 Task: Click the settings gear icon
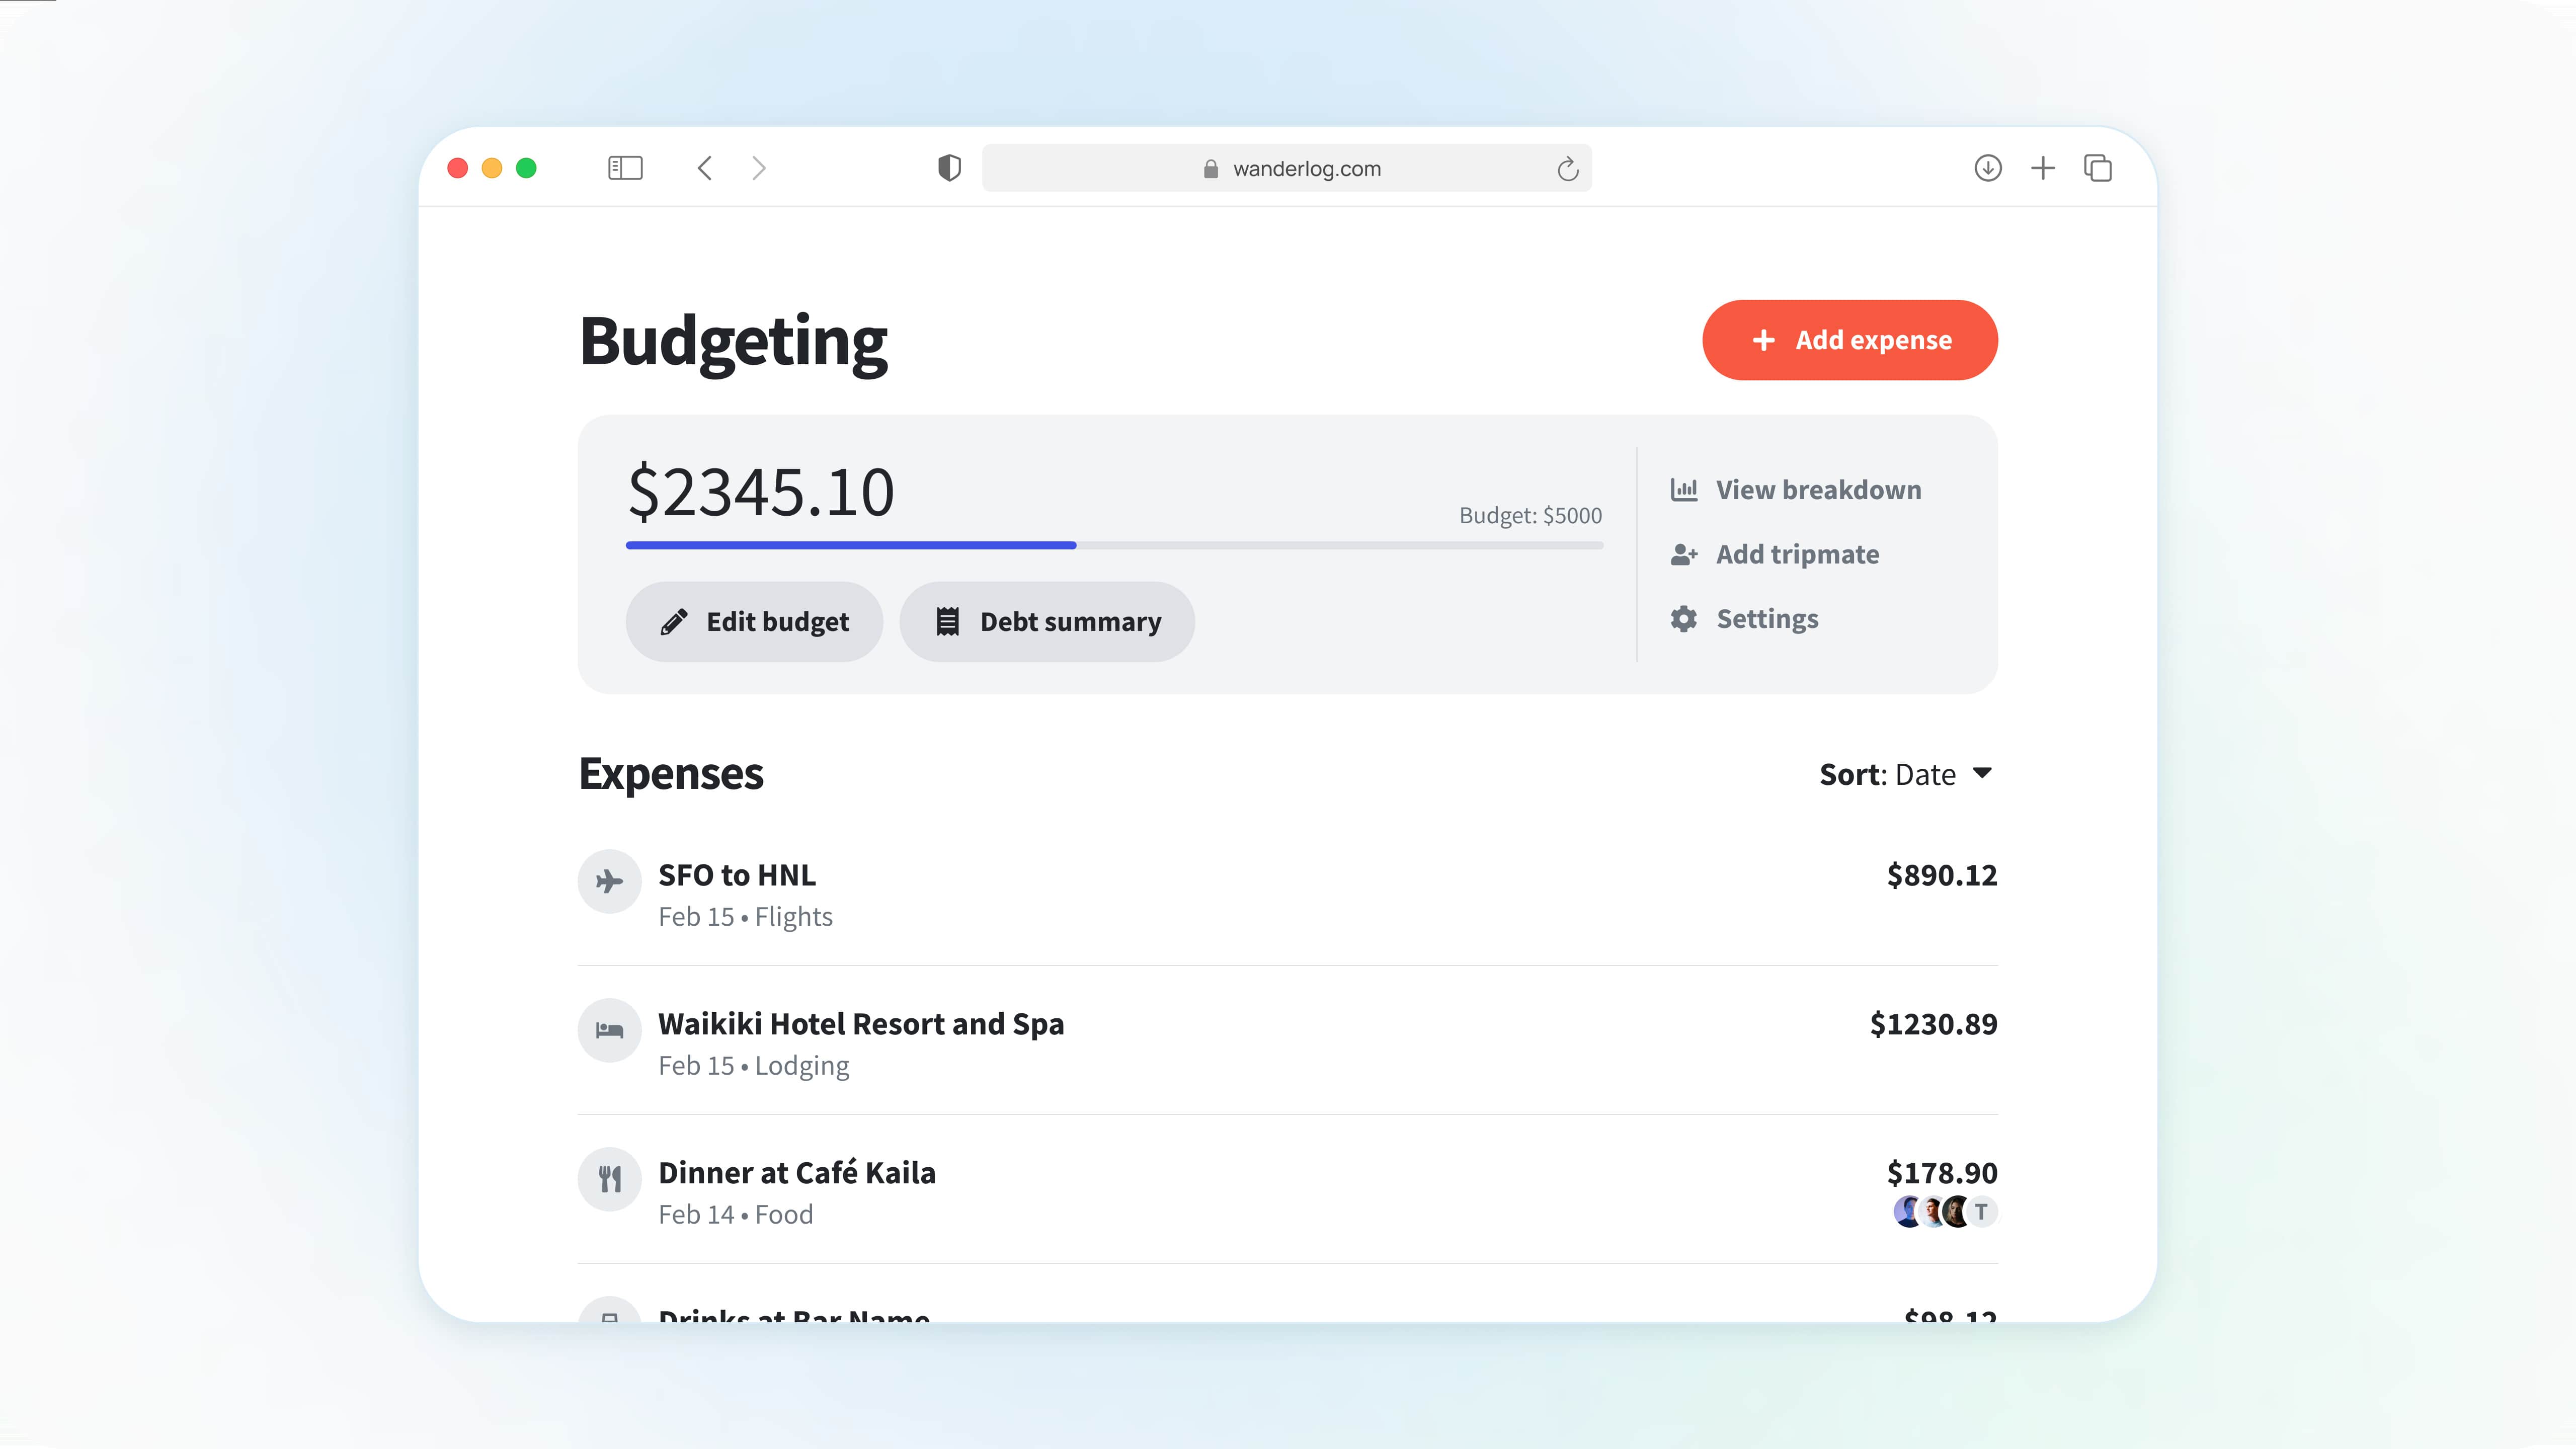[x=1682, y=617]
